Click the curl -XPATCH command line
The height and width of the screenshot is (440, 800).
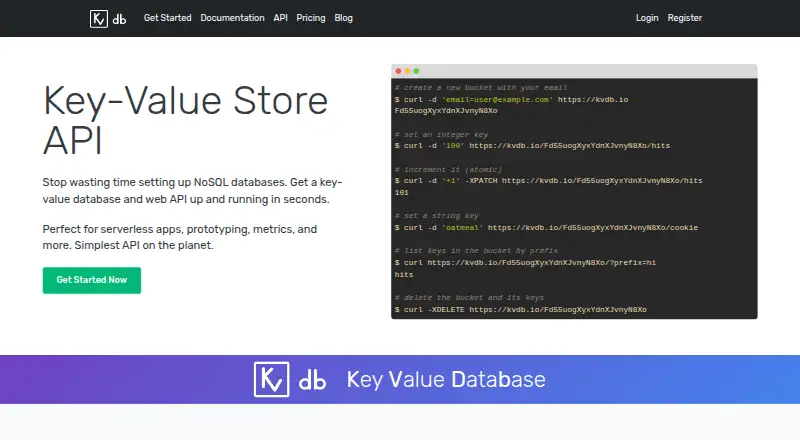click(548, 181)
